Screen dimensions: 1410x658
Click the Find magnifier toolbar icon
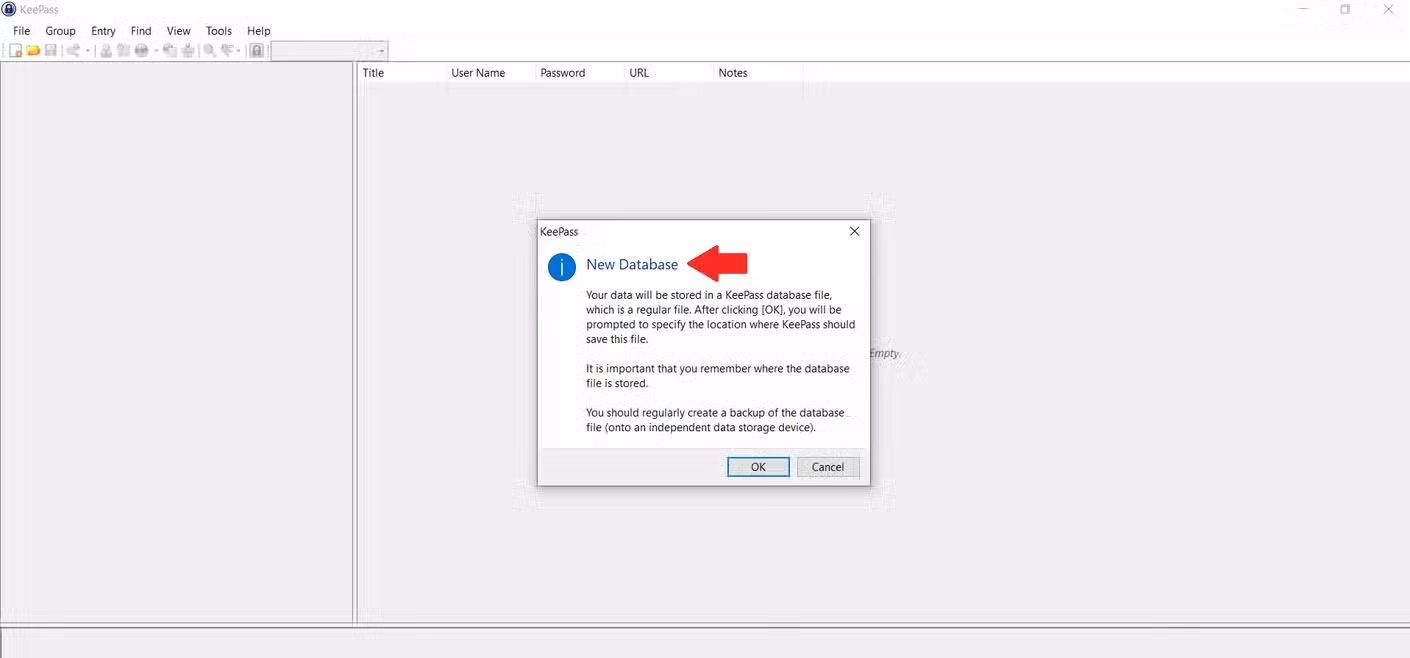click(210, 50)
